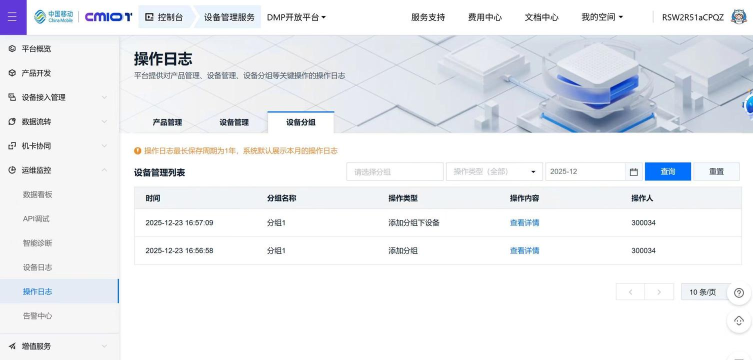Select the 设备分组 tab
Viewport: 753px width, 360px height.
pyautogui.click(x=301, y=122)
